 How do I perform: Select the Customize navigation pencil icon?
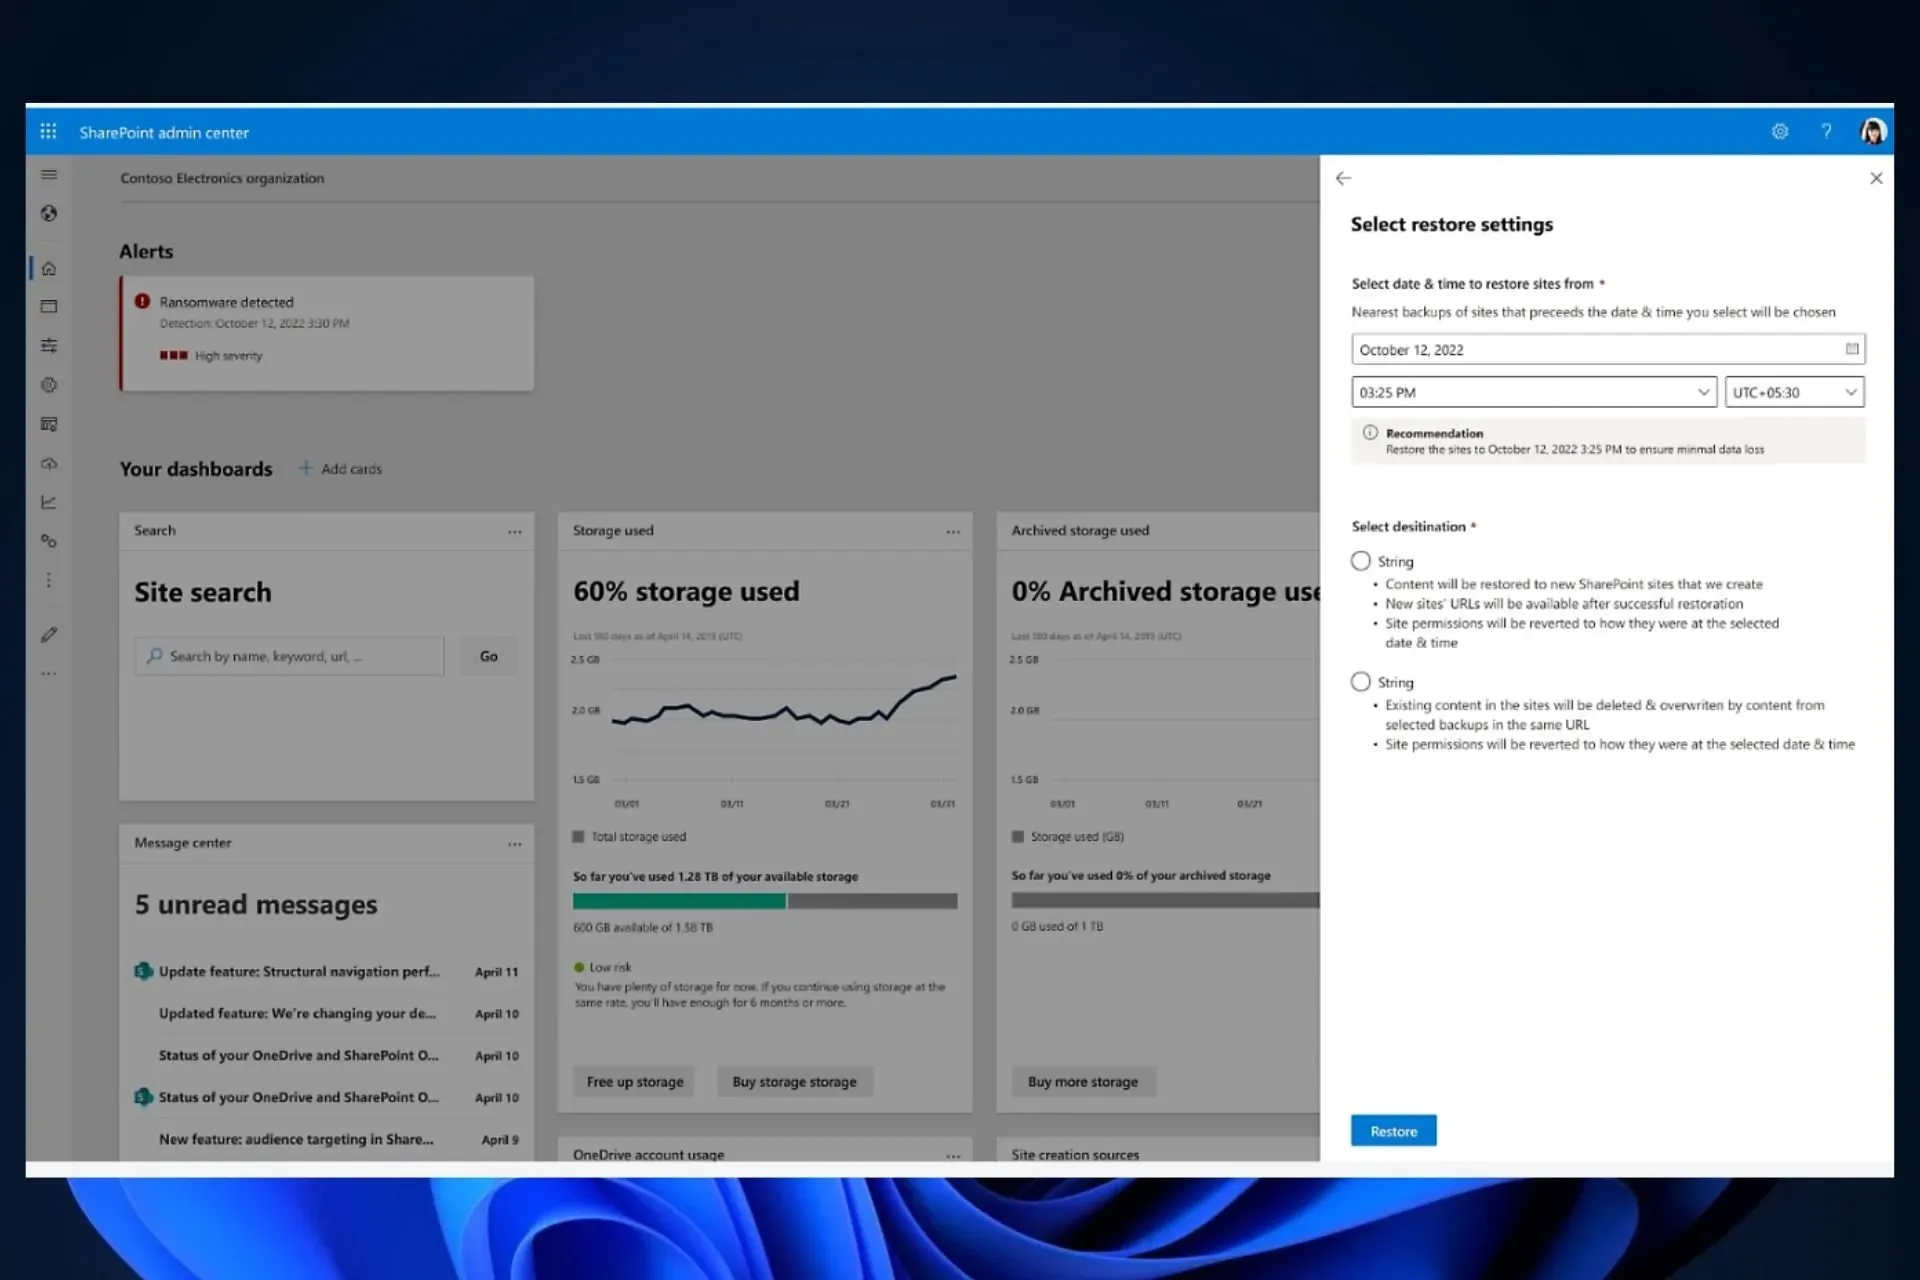pos(48,634)
